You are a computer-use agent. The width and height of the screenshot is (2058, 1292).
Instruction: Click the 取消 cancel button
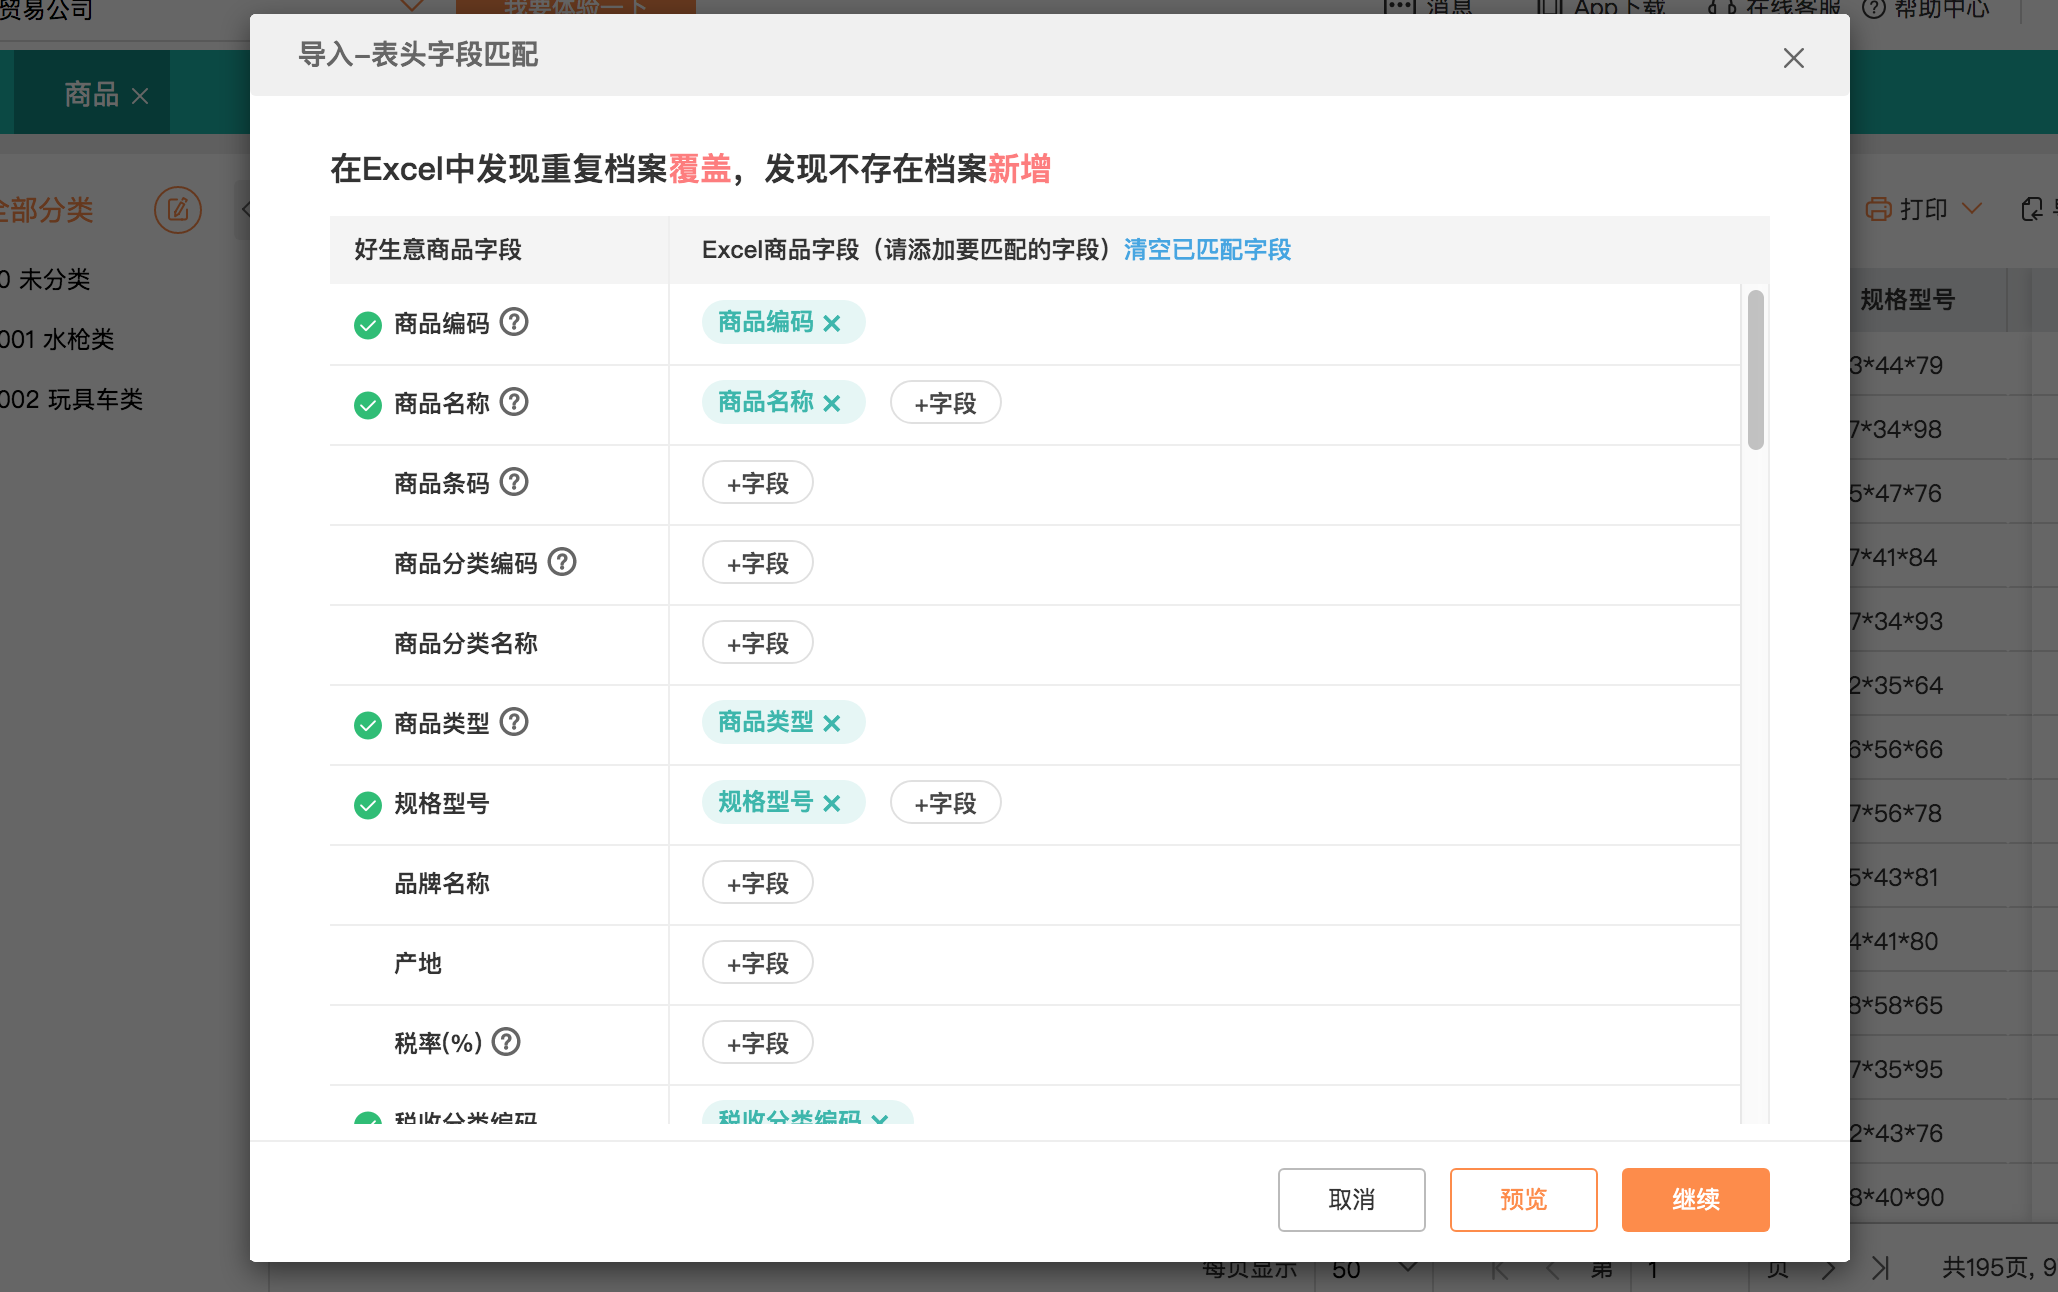[x=1350, y=1198]
